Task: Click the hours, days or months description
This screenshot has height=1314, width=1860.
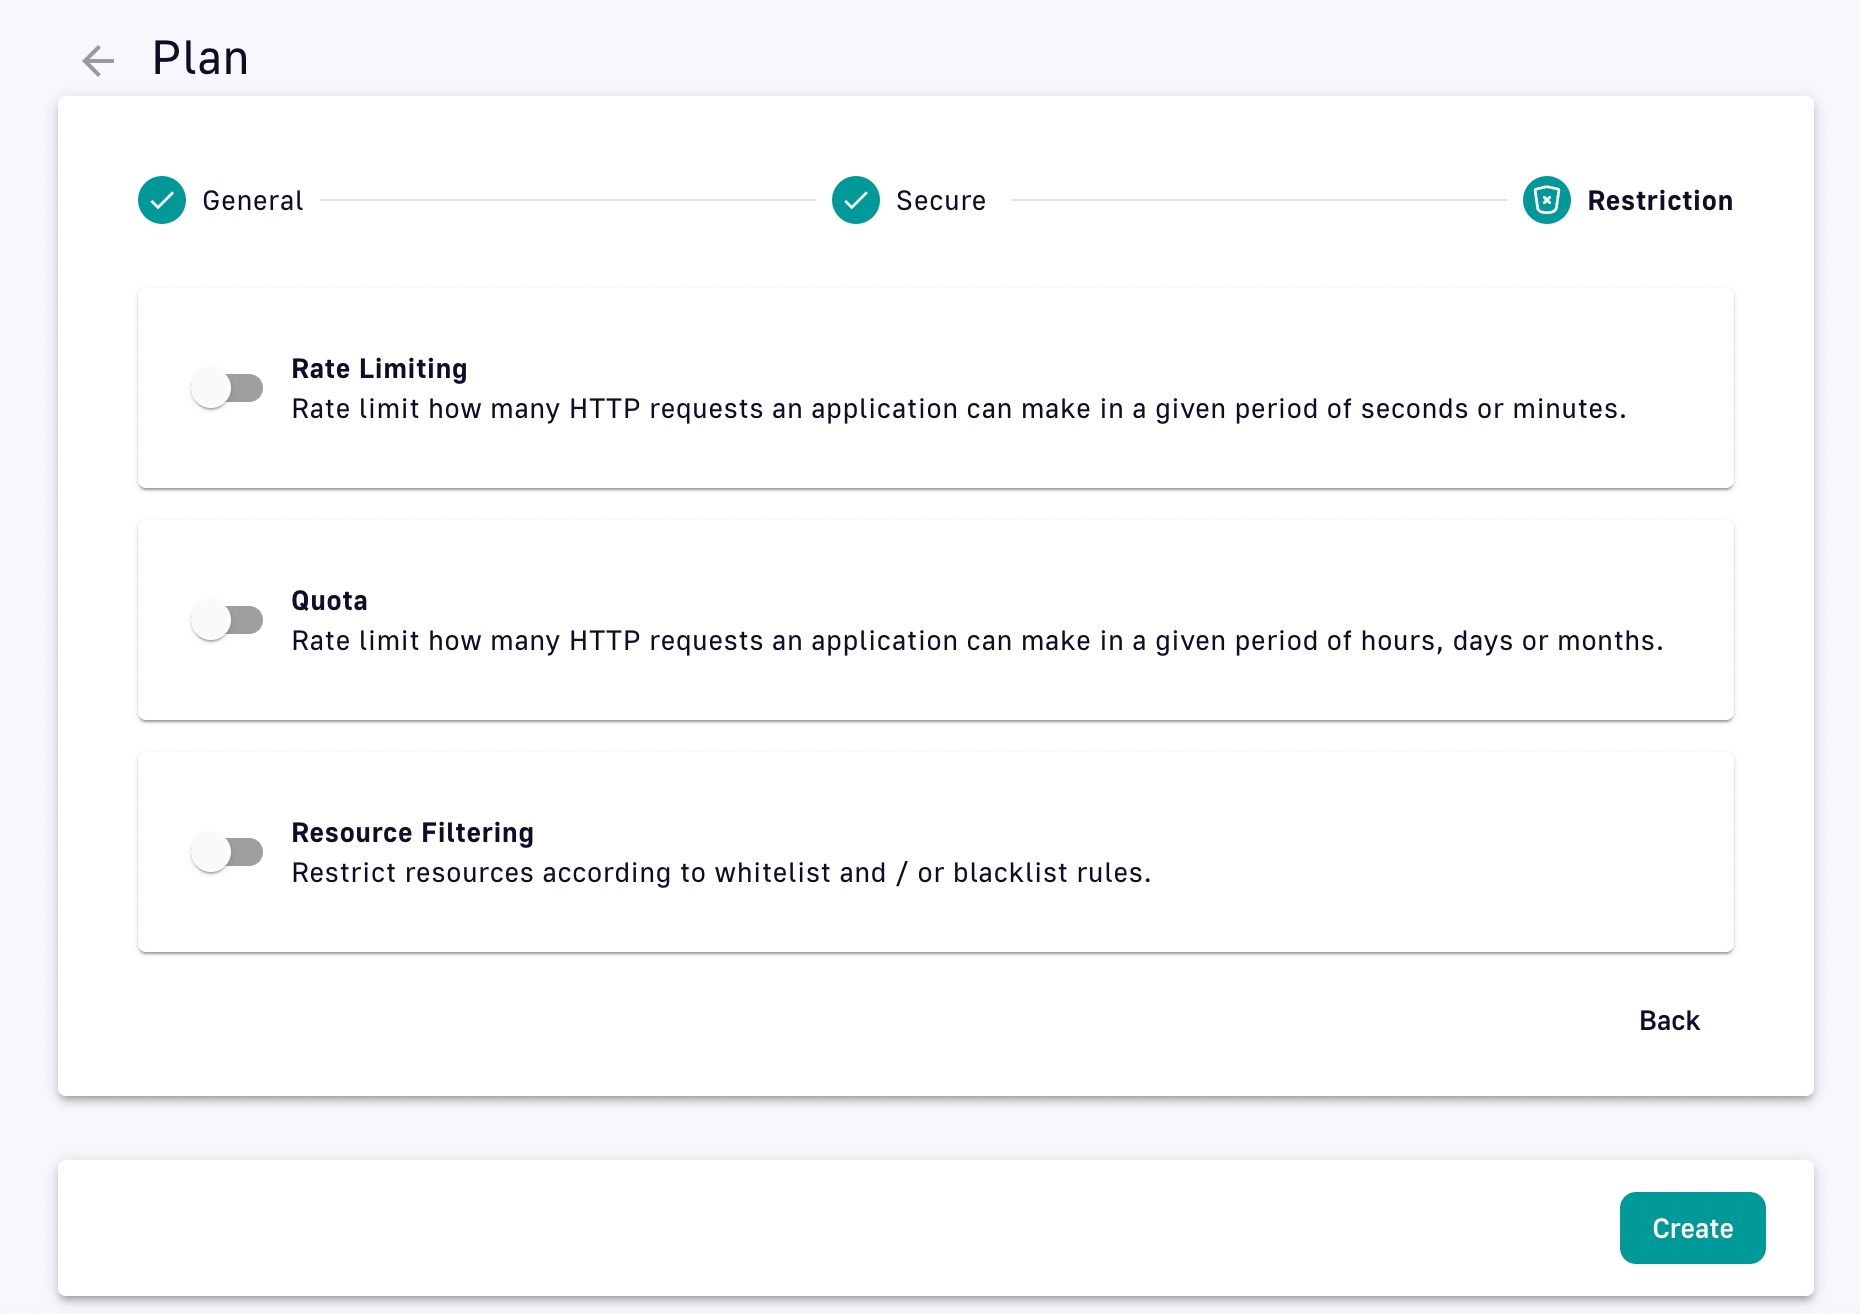Action: [976, 641]
